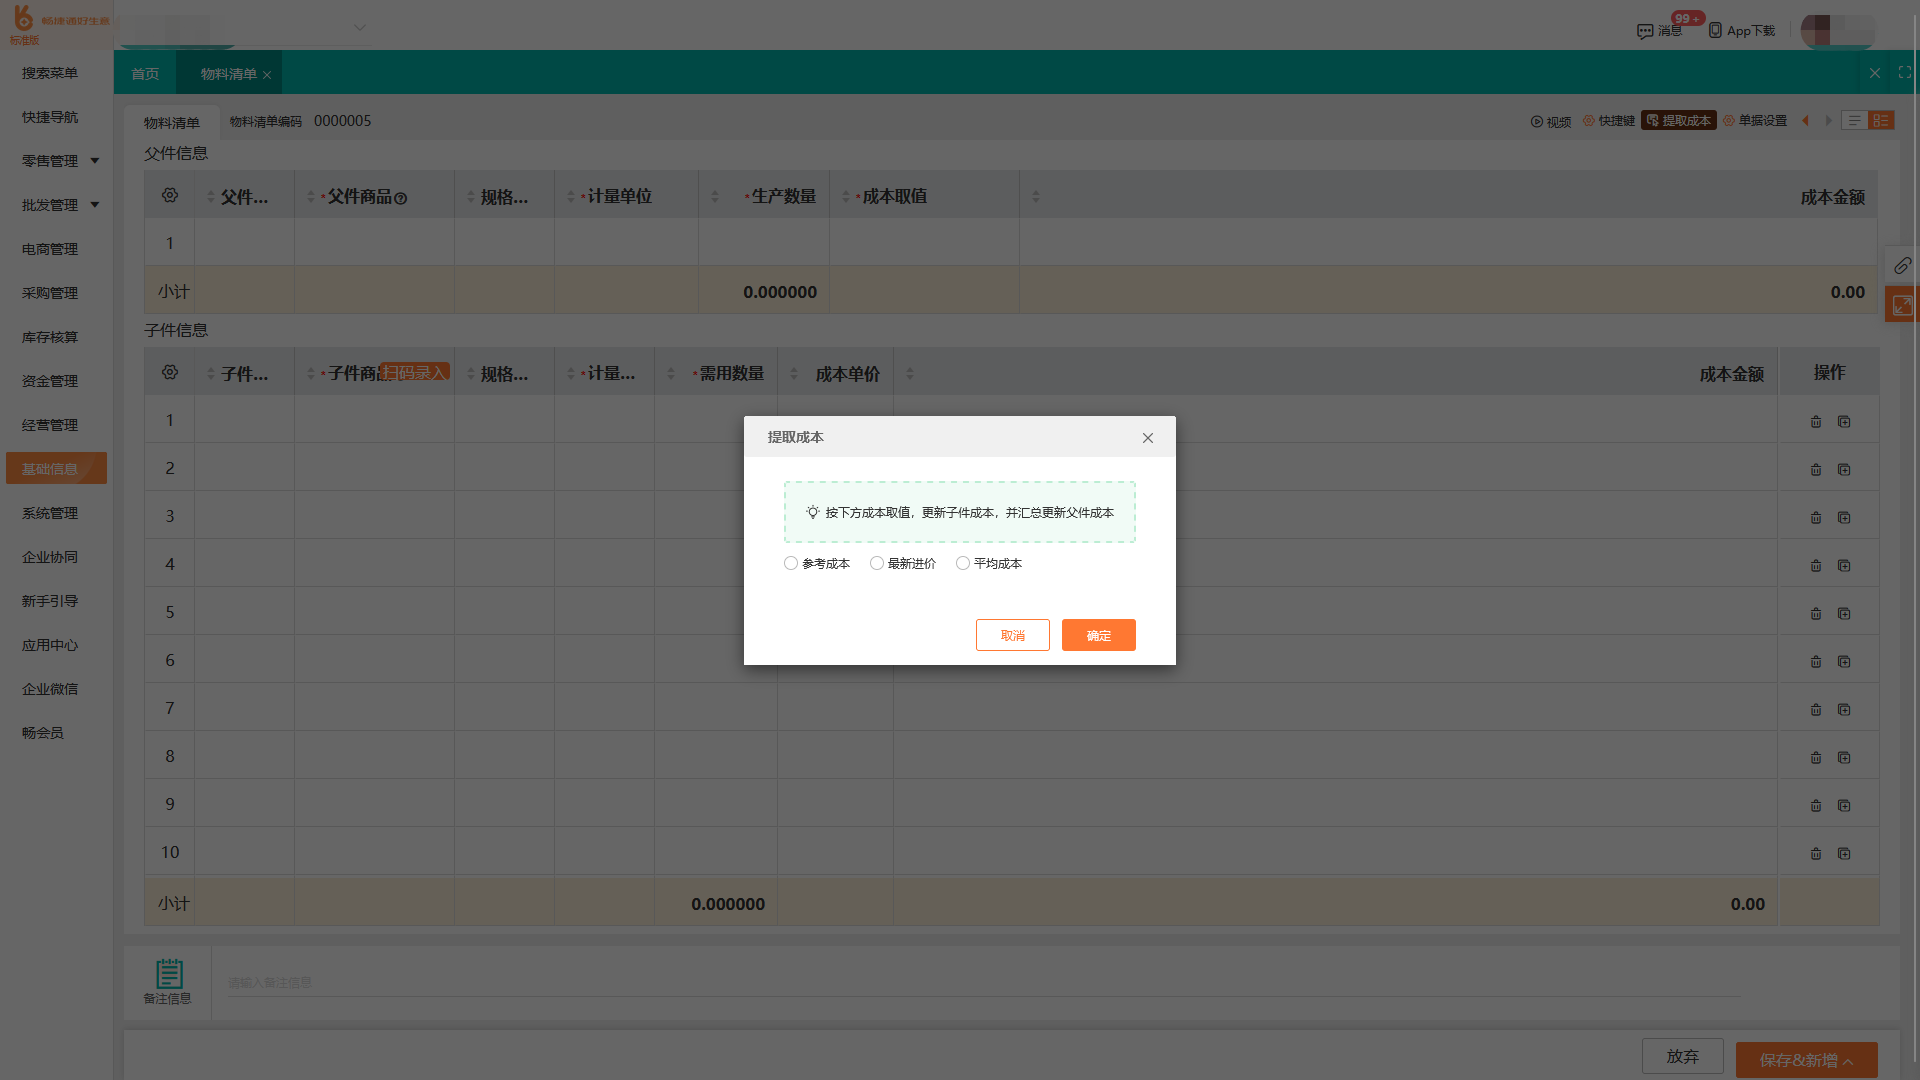Click 确定 button in dialog
This screenshot has height=1080, width=1920.
tap(1098, 634)
